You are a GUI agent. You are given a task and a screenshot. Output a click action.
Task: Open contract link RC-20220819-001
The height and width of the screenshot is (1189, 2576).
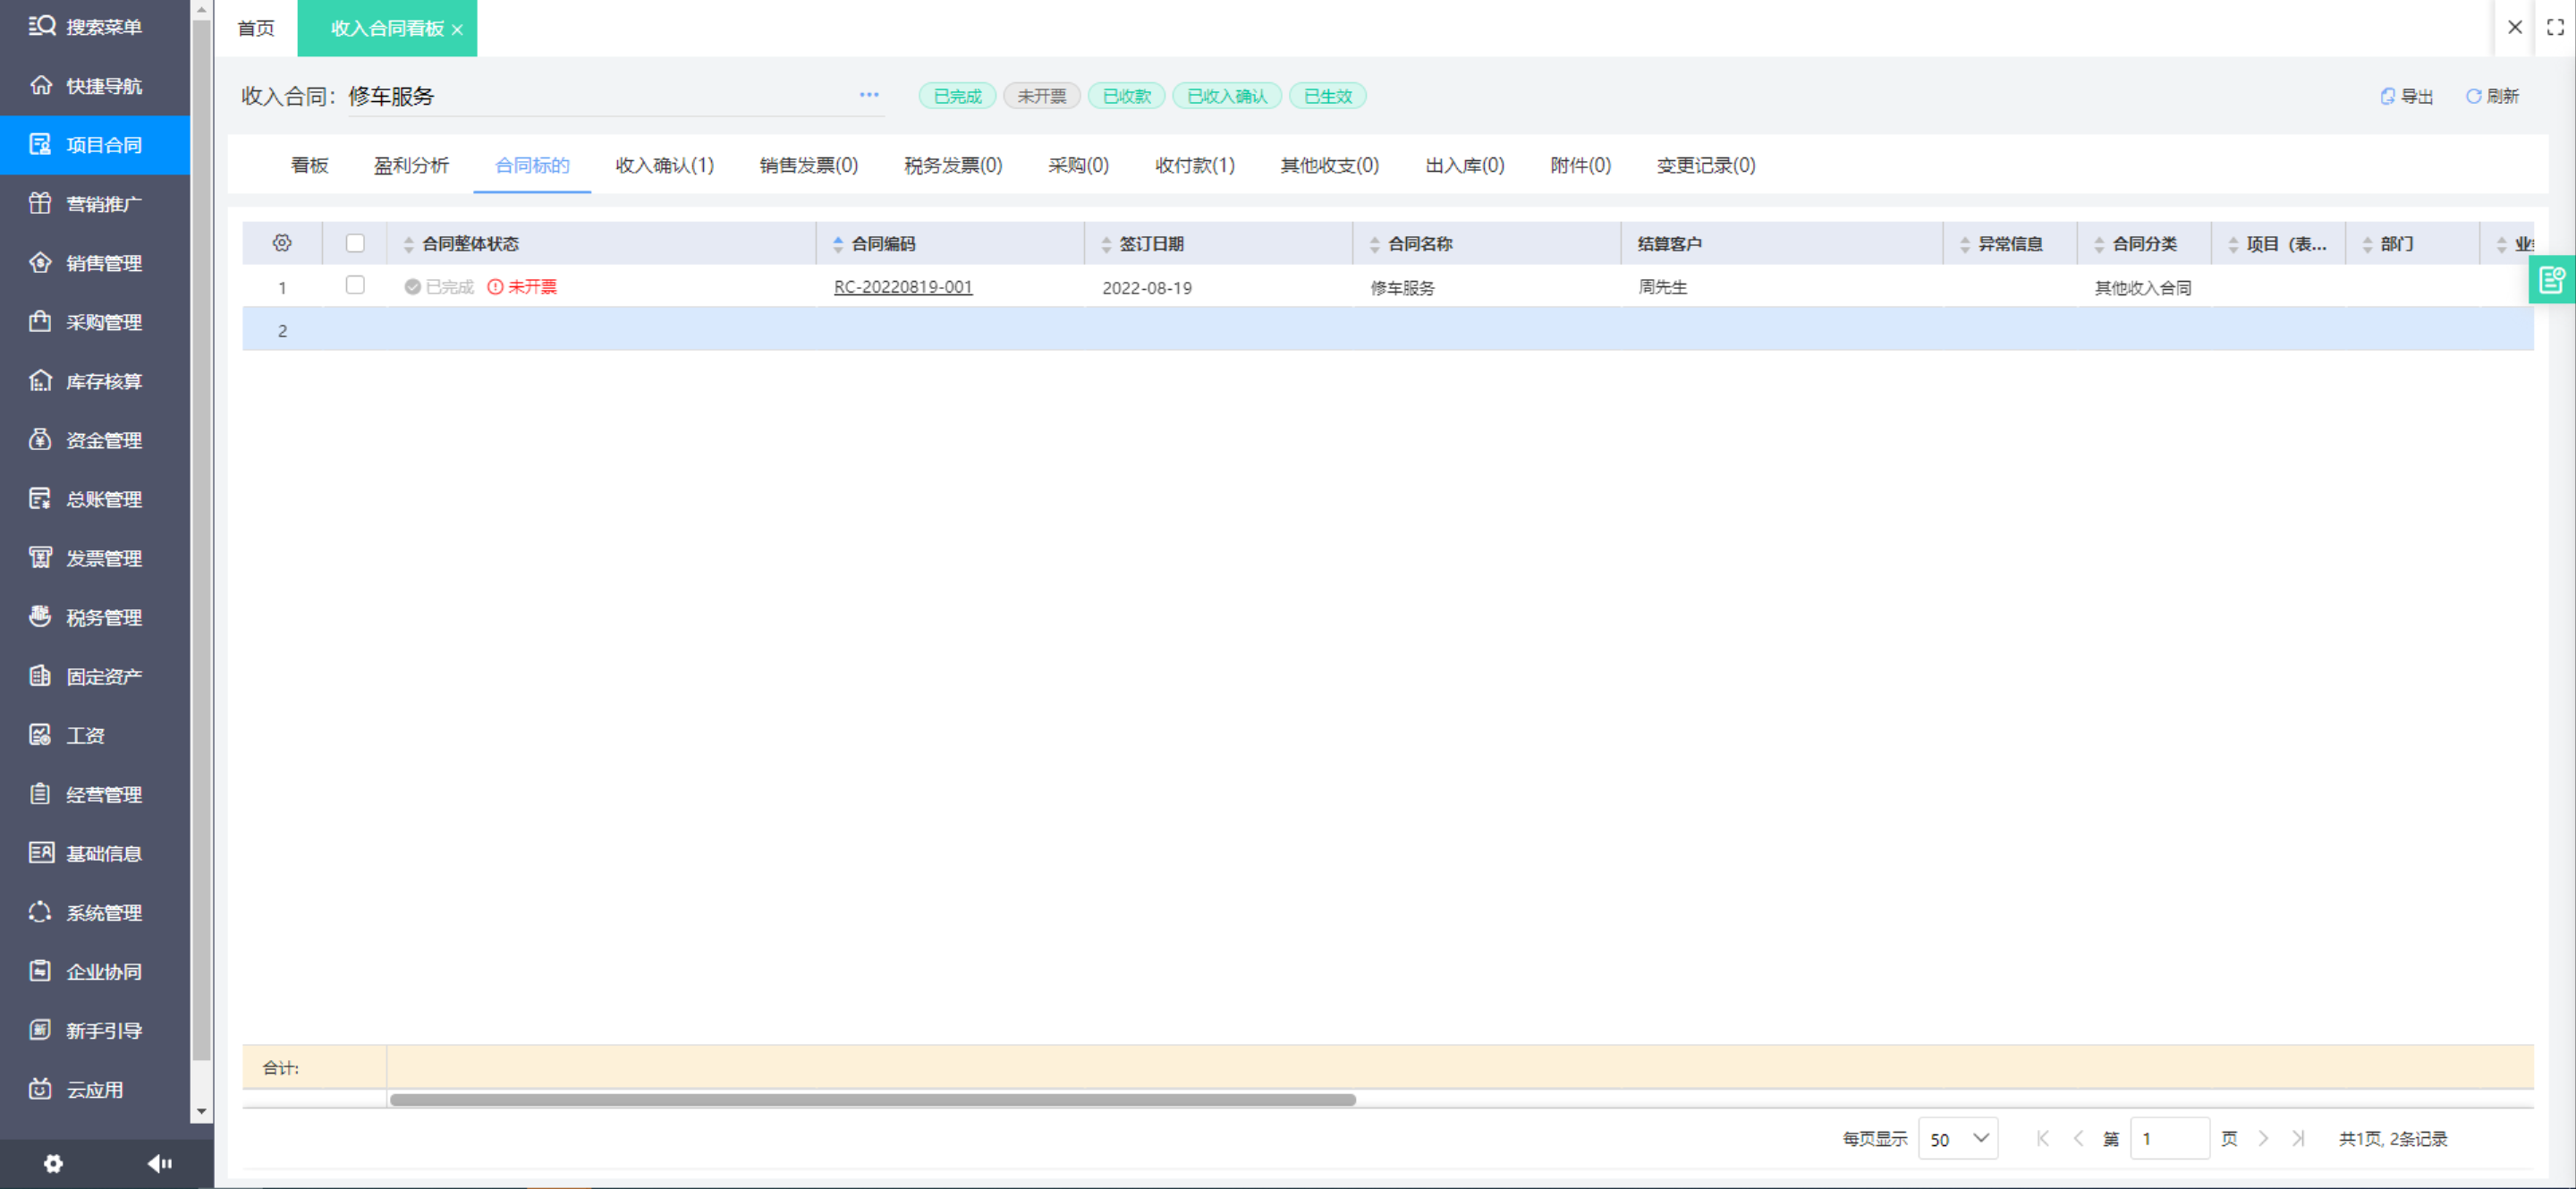pyautogui.click(x=903, y=287)
